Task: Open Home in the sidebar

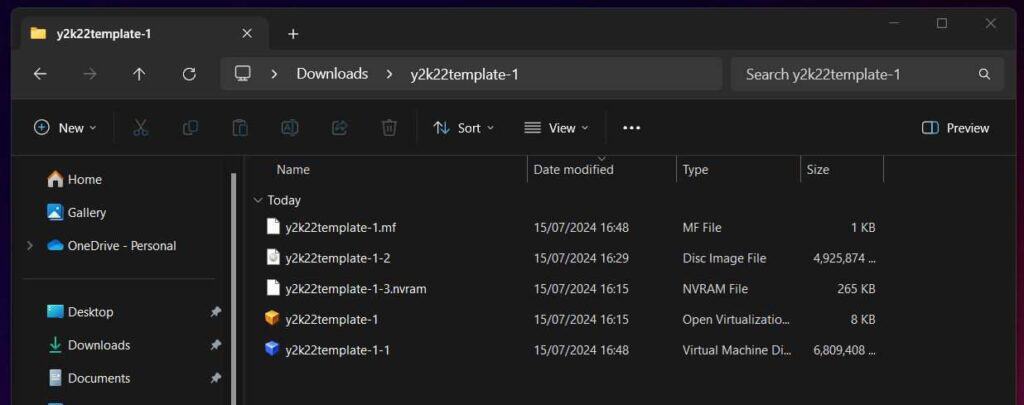Action: coord(74,179)
